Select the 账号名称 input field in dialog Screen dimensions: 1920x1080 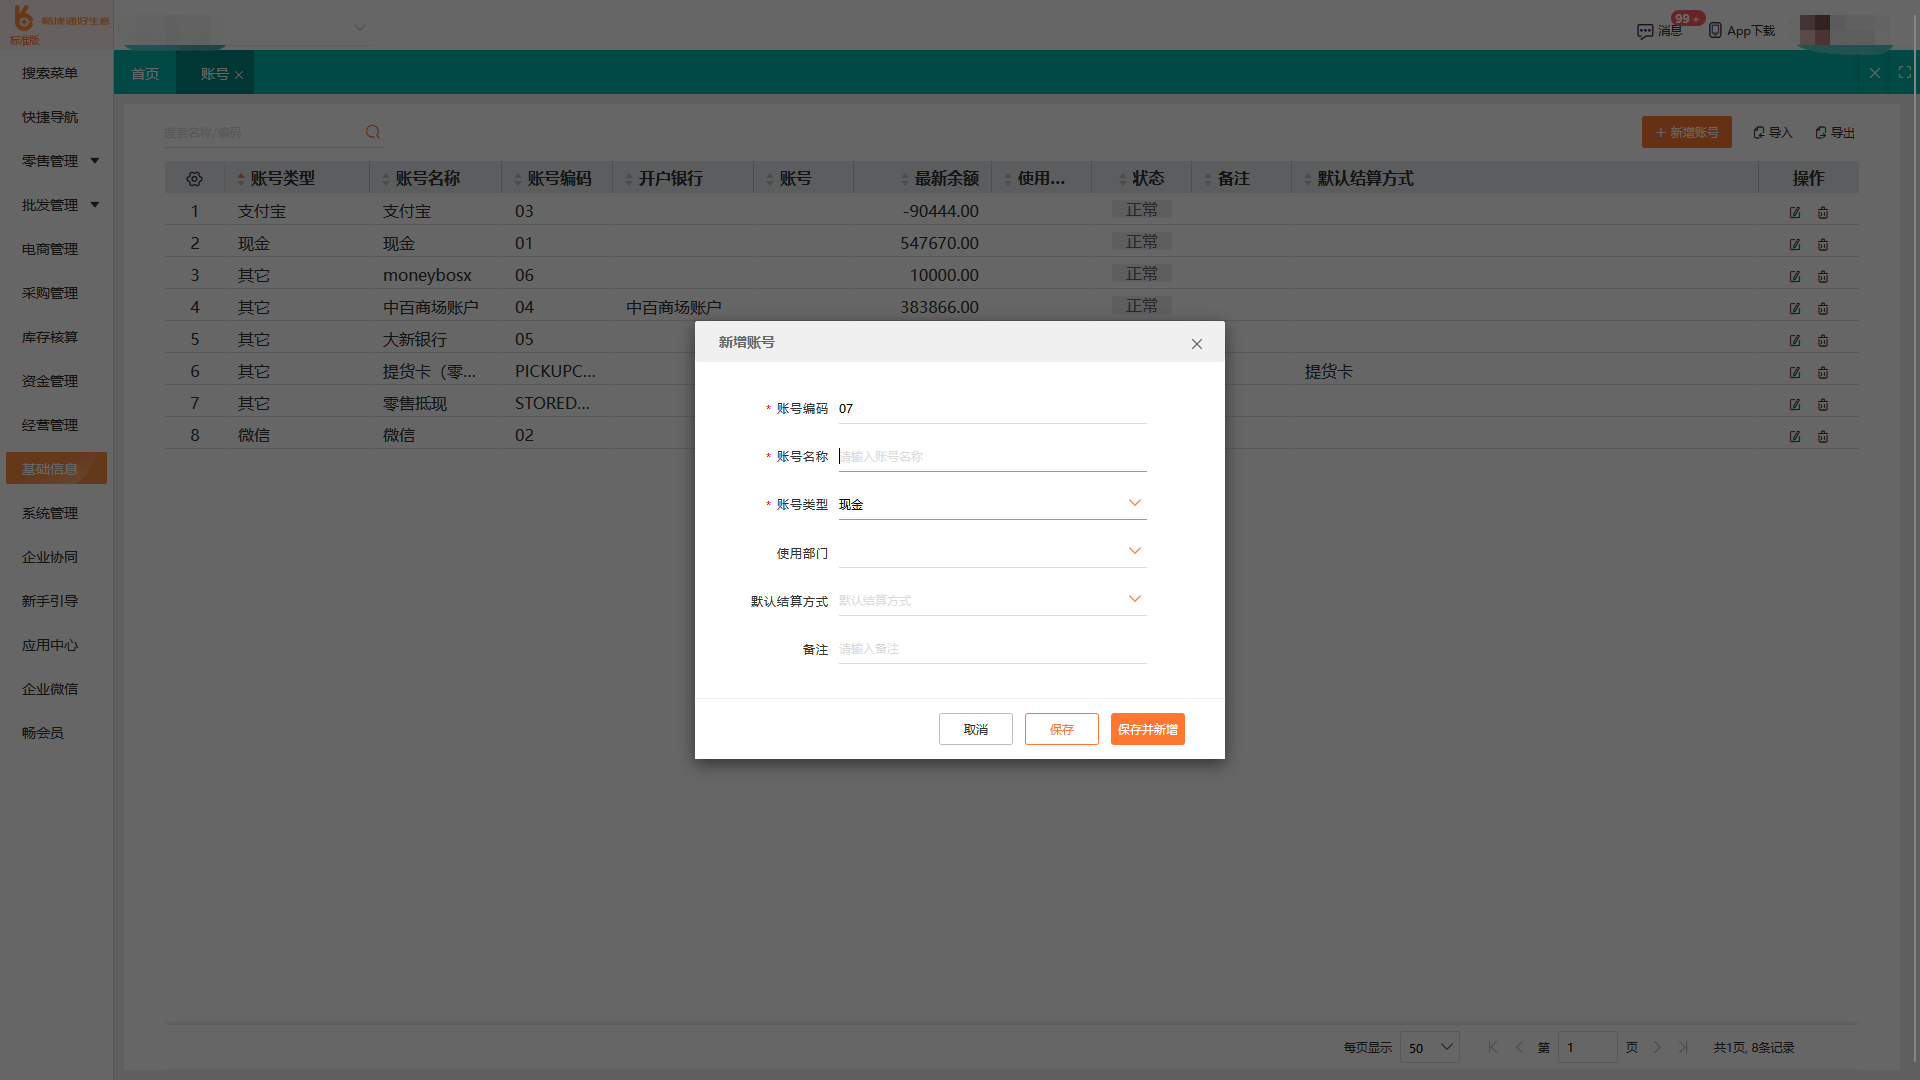[992, 456]
